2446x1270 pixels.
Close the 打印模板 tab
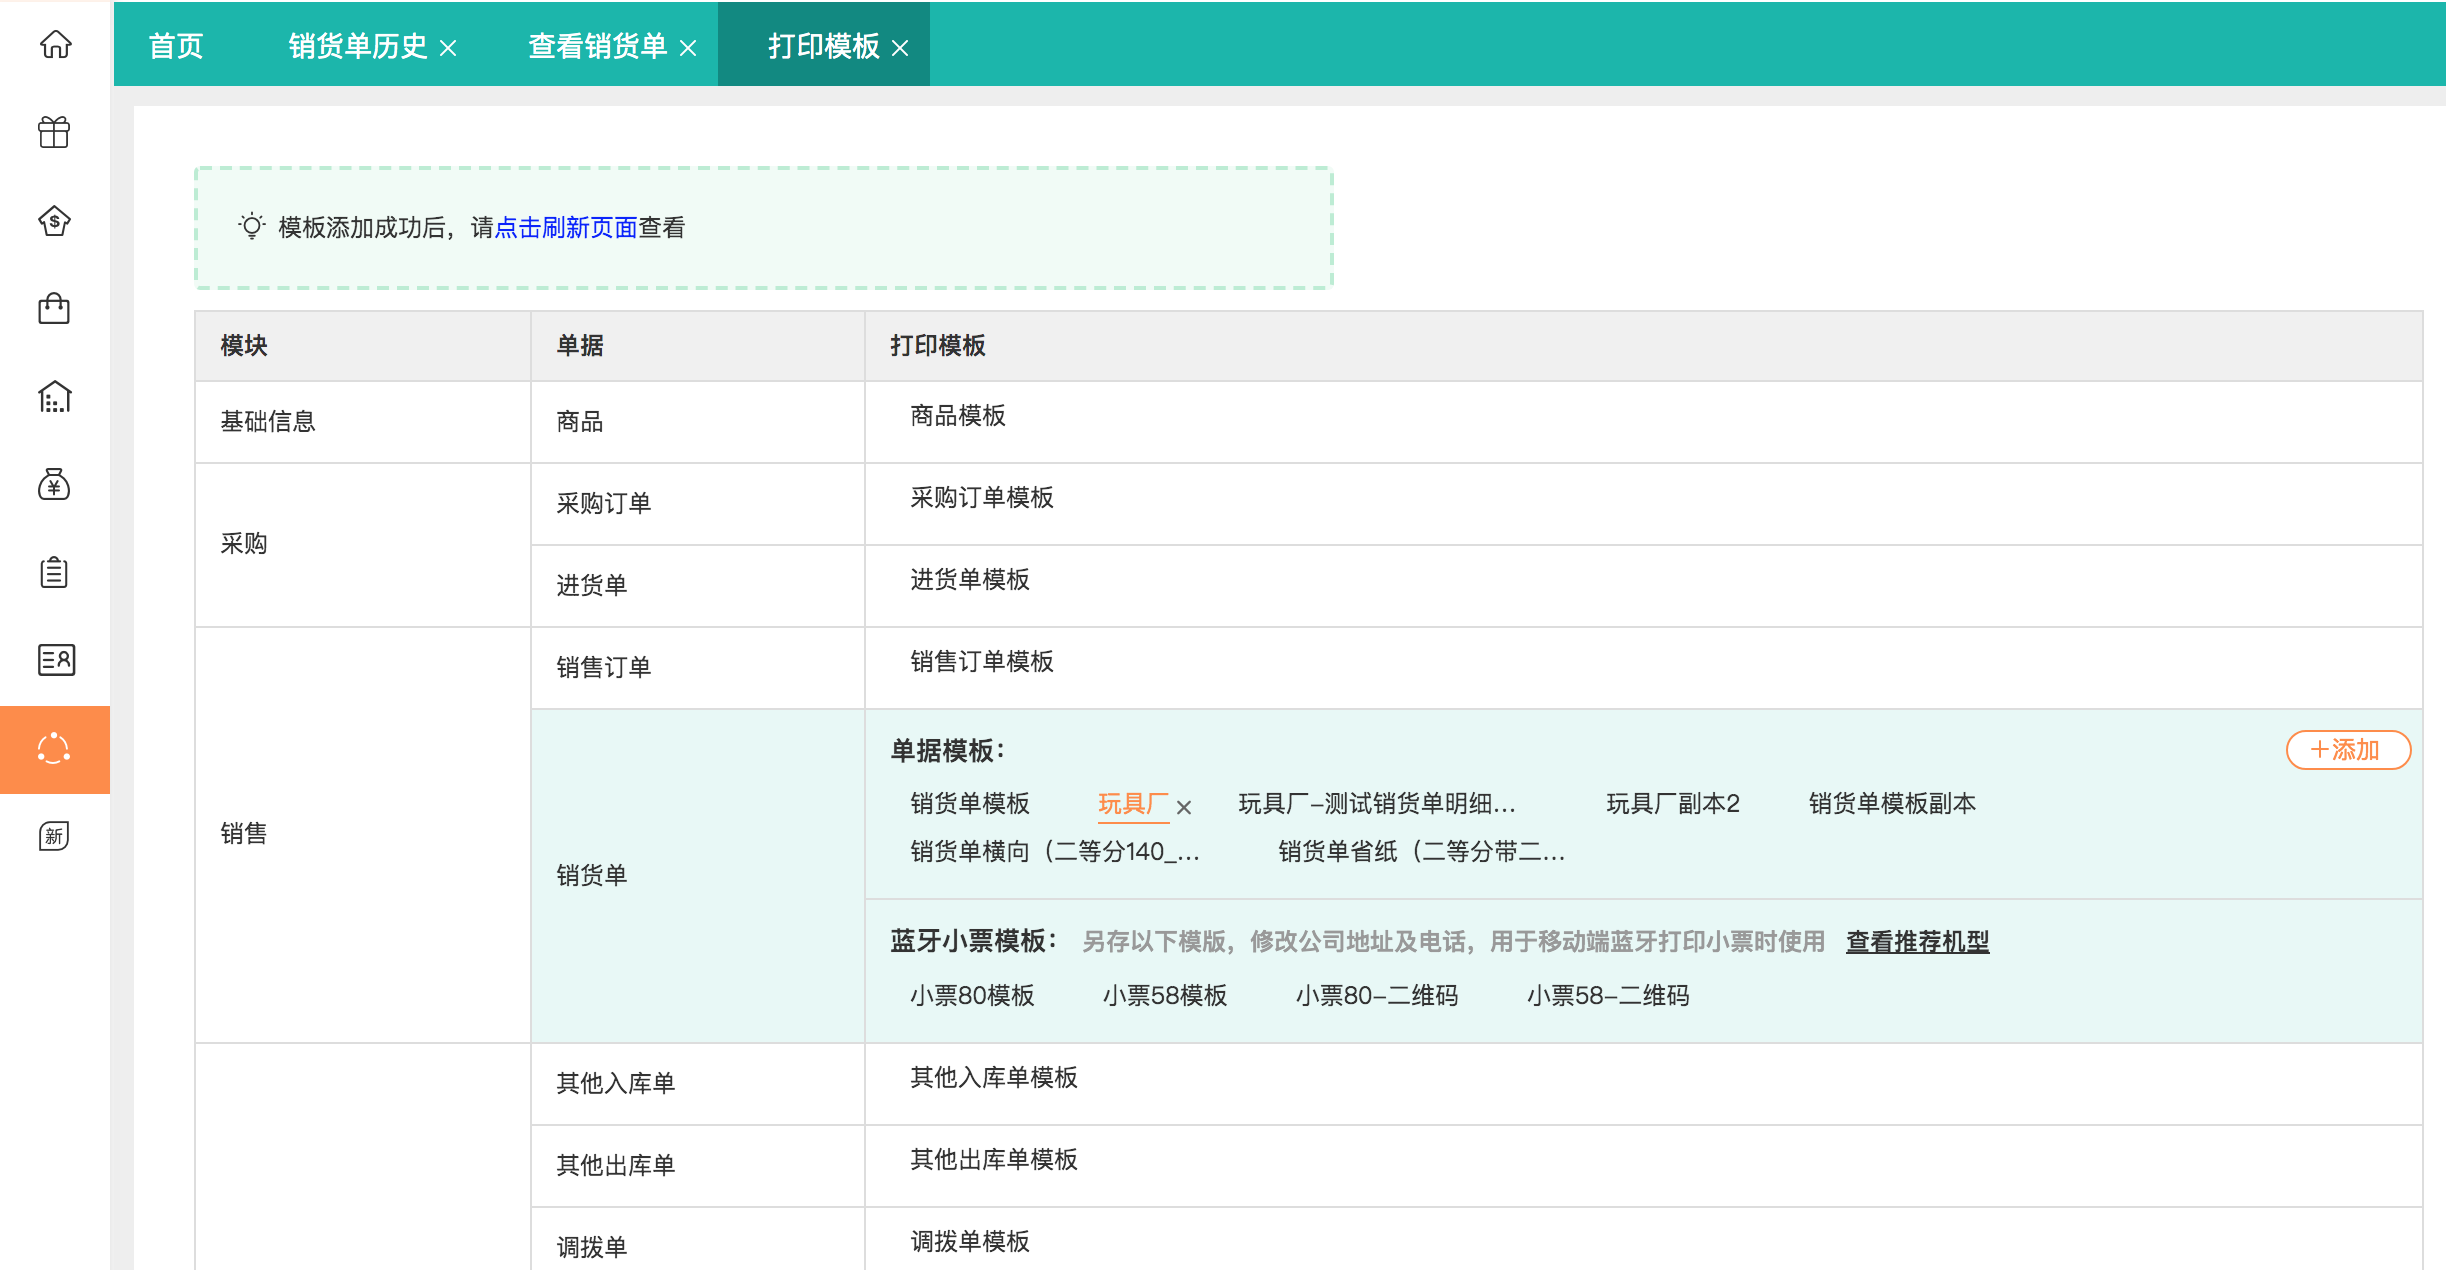[903, 45]
